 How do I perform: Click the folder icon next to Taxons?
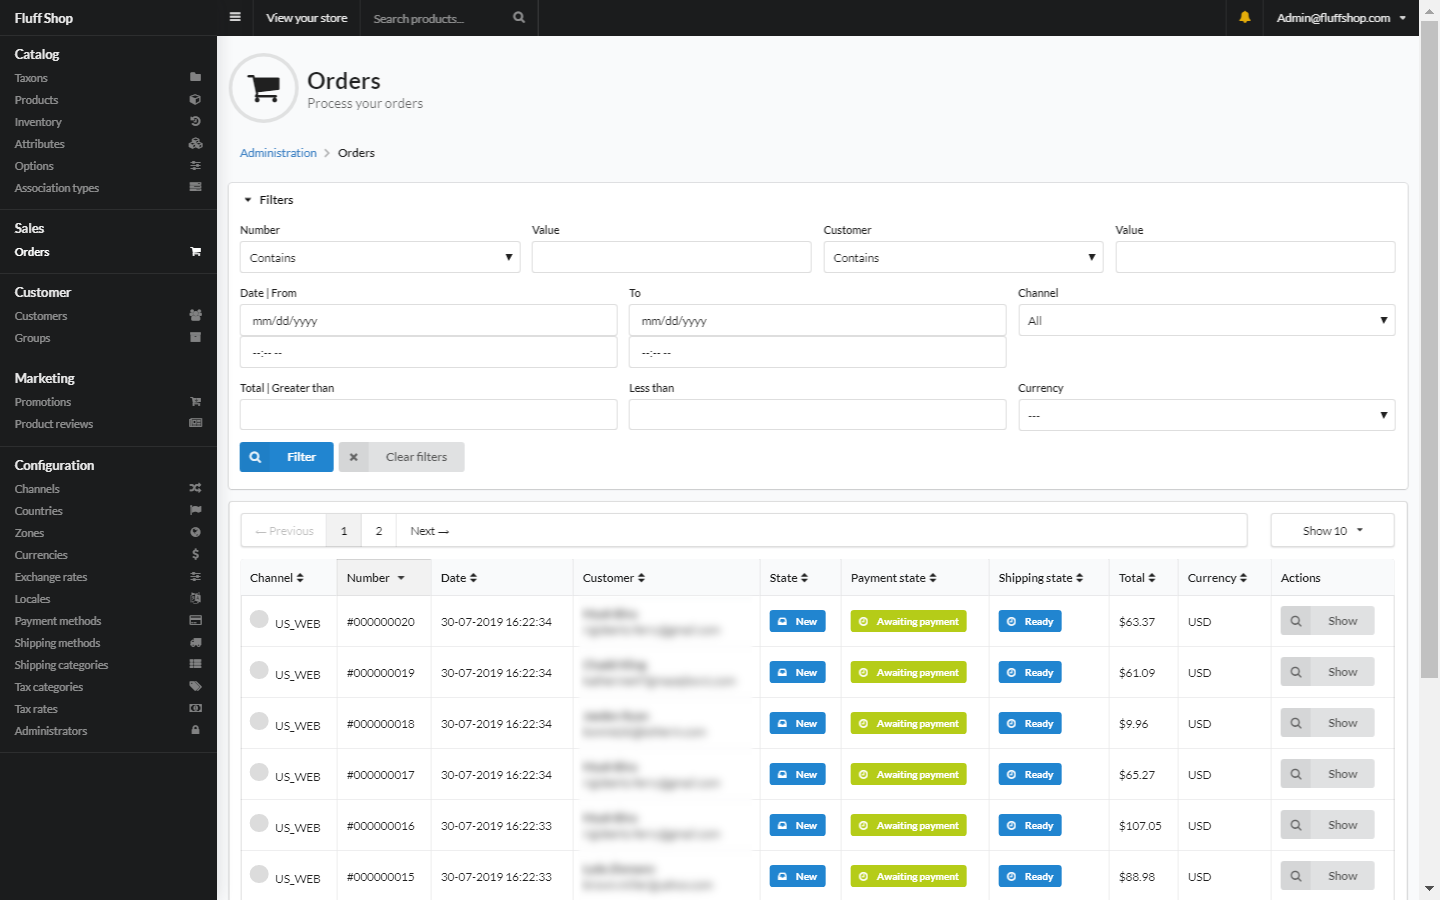pyautogui.click(x=196, y=78)
